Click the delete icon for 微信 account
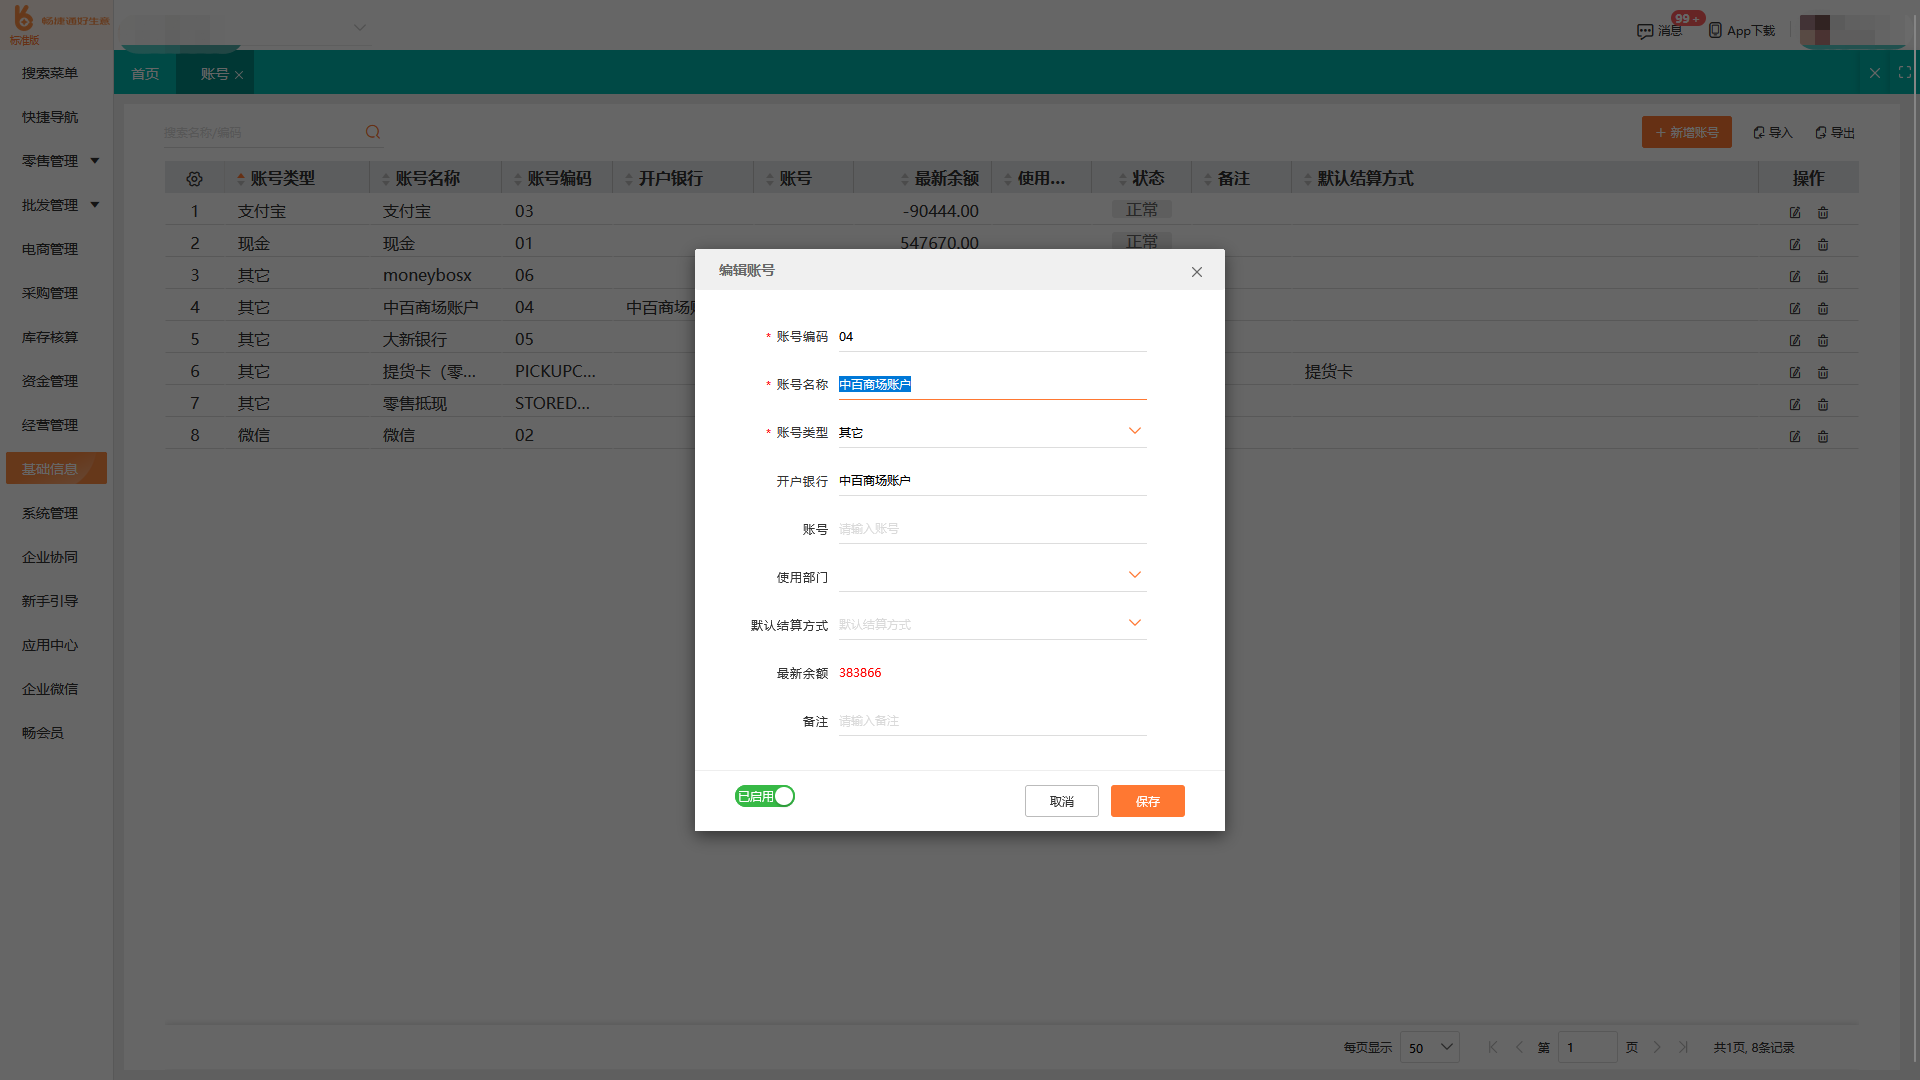Screen dimensions: 1920x1080 point(1824,435)
